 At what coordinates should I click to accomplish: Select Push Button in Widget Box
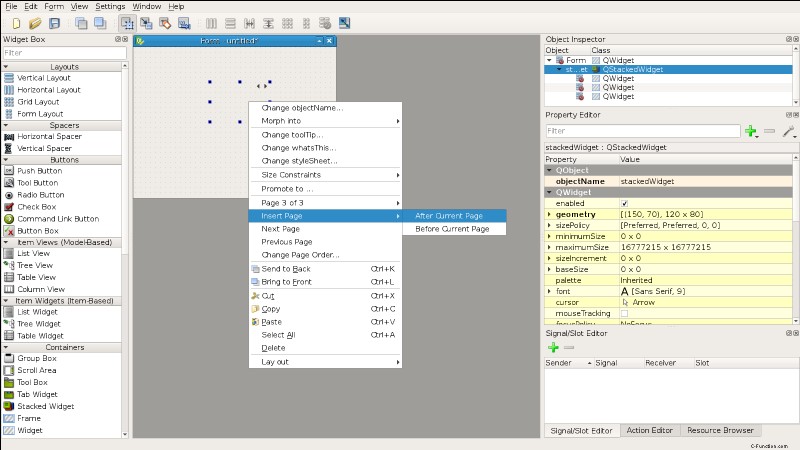(x=39, y=171)
